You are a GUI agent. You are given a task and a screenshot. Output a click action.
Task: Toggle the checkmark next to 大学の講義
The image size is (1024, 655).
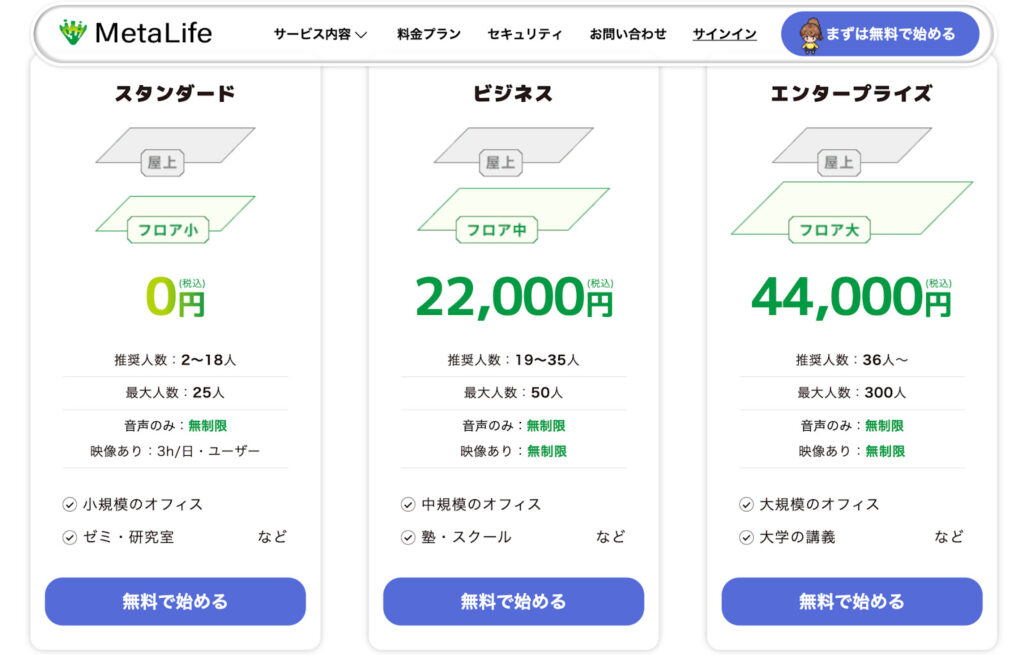pyautogui.click(x=745, y=536)
